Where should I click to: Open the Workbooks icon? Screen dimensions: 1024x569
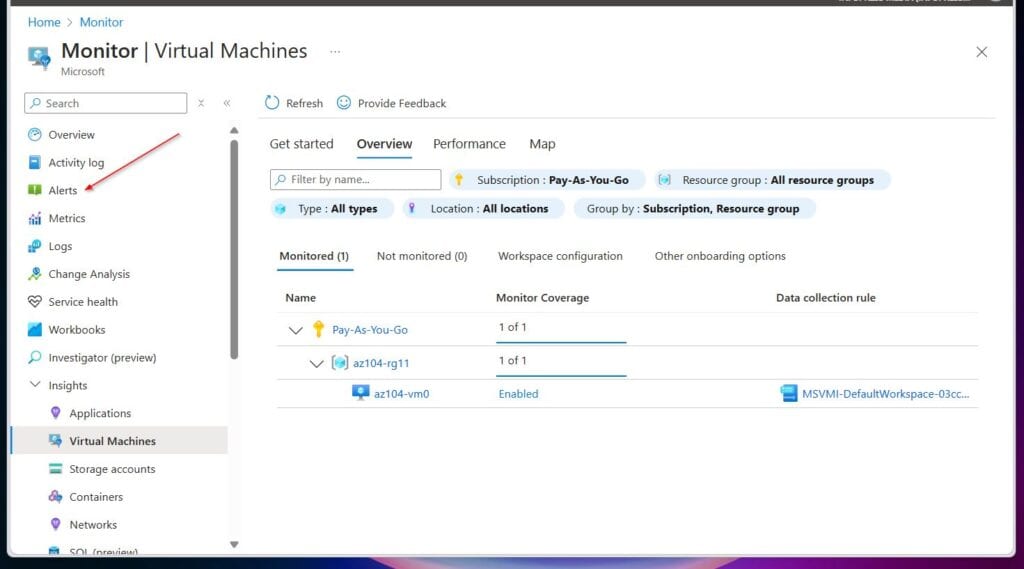point(35,330)
